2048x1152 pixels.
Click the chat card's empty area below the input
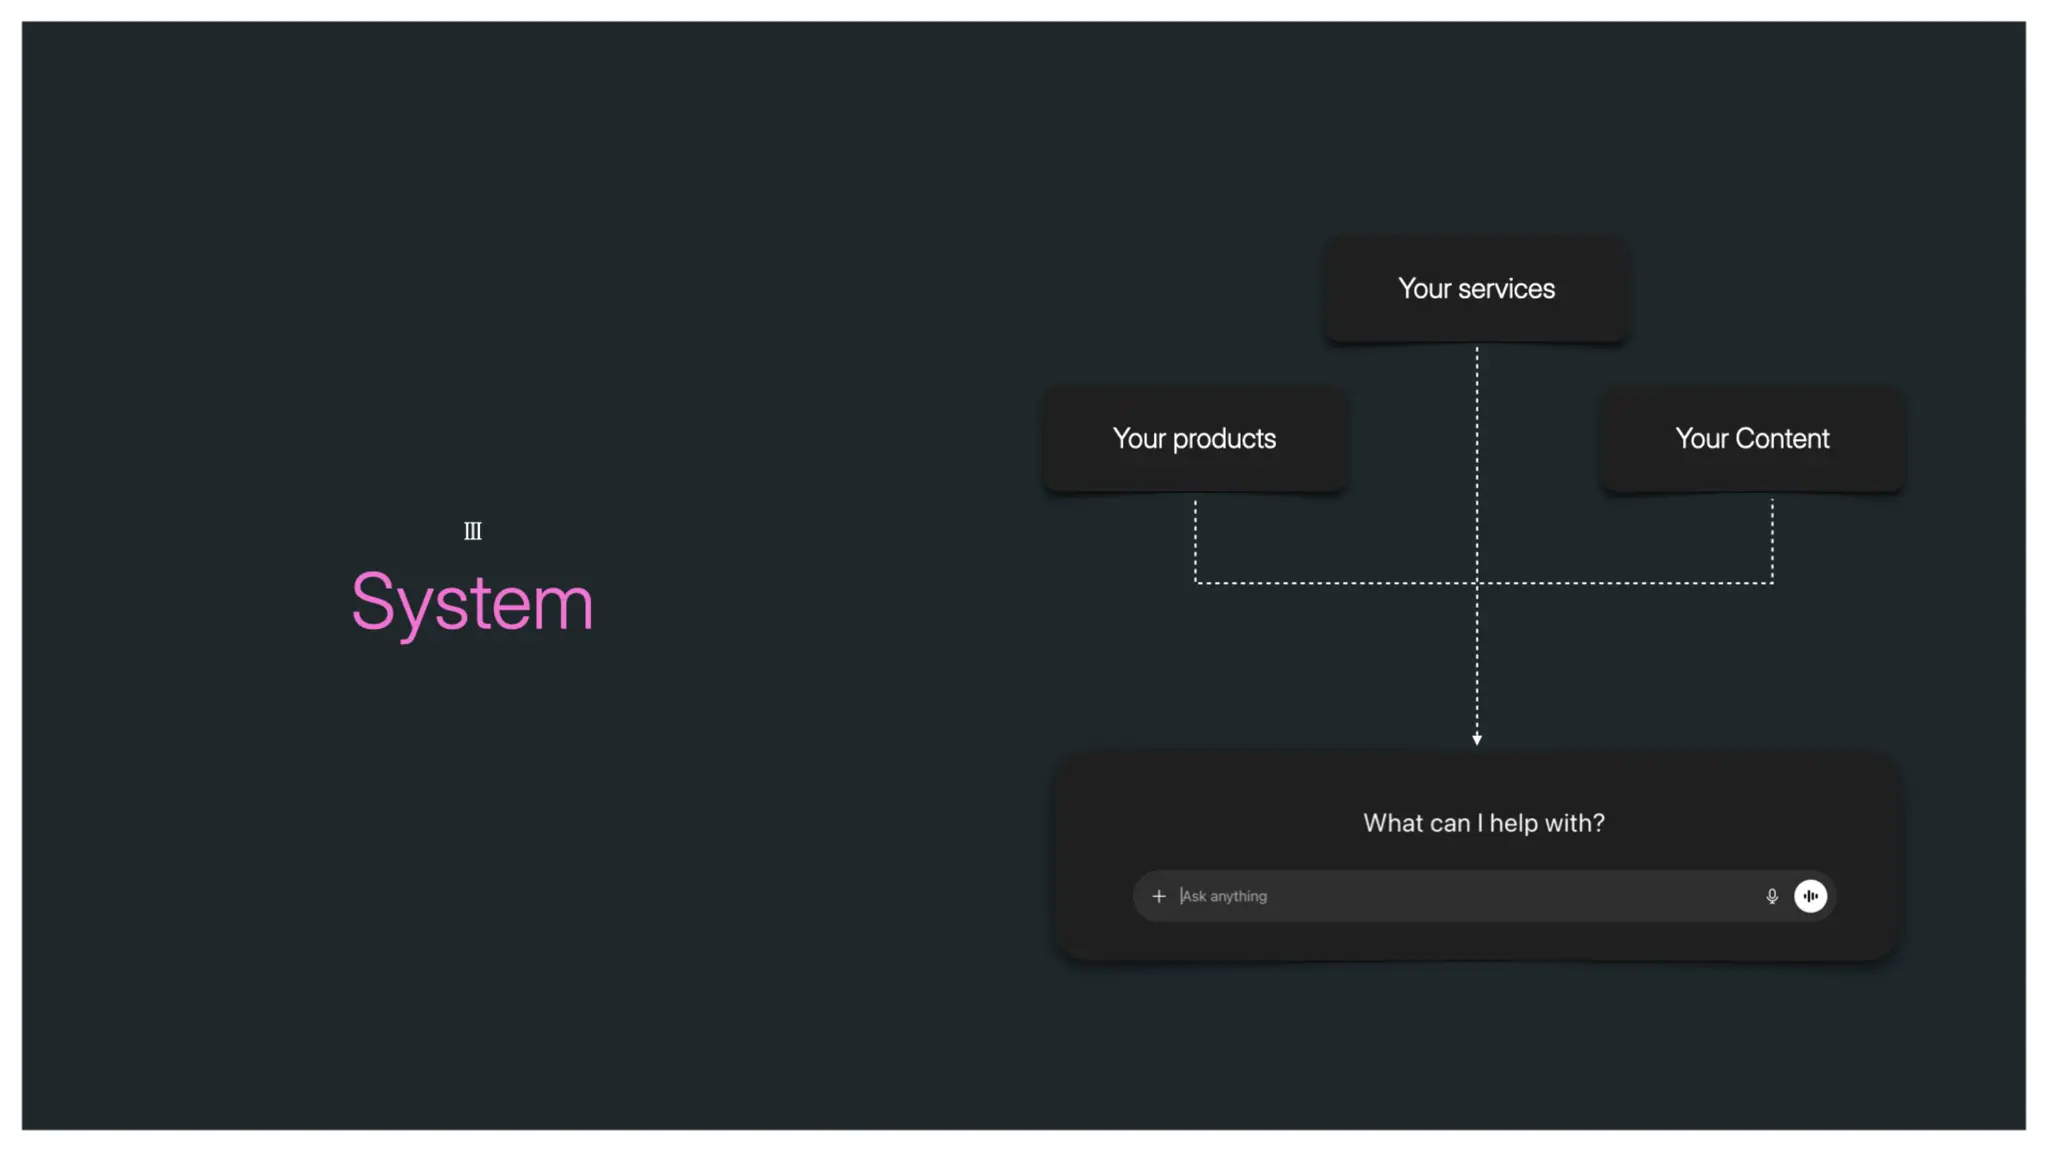pos(1477,940)
